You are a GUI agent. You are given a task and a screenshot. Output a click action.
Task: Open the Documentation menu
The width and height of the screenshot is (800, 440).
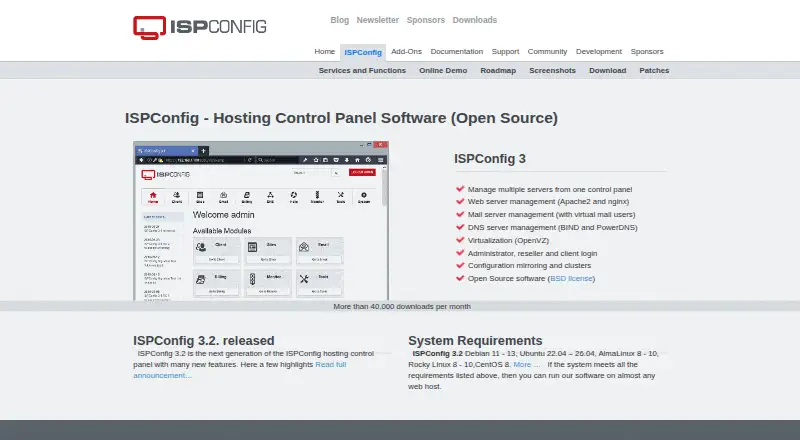457,52
